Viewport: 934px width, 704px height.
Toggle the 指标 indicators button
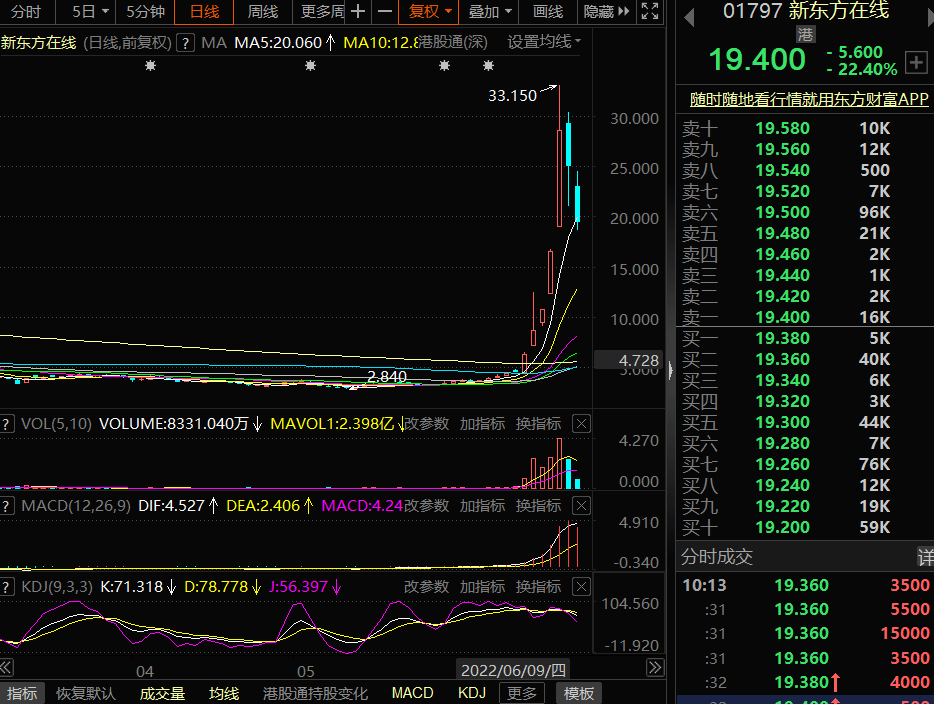click(22, 693)
